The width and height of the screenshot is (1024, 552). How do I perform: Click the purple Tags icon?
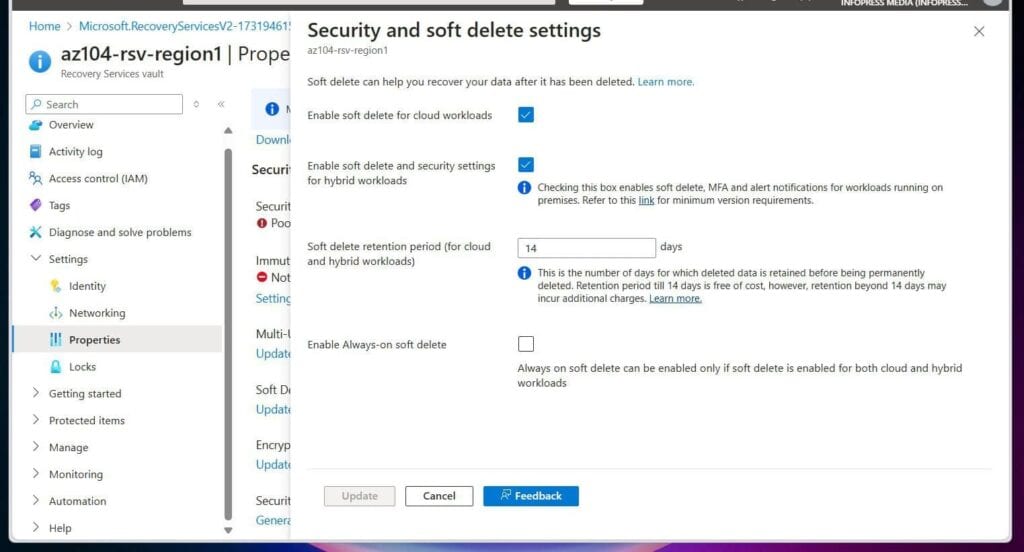pos(35,205)
